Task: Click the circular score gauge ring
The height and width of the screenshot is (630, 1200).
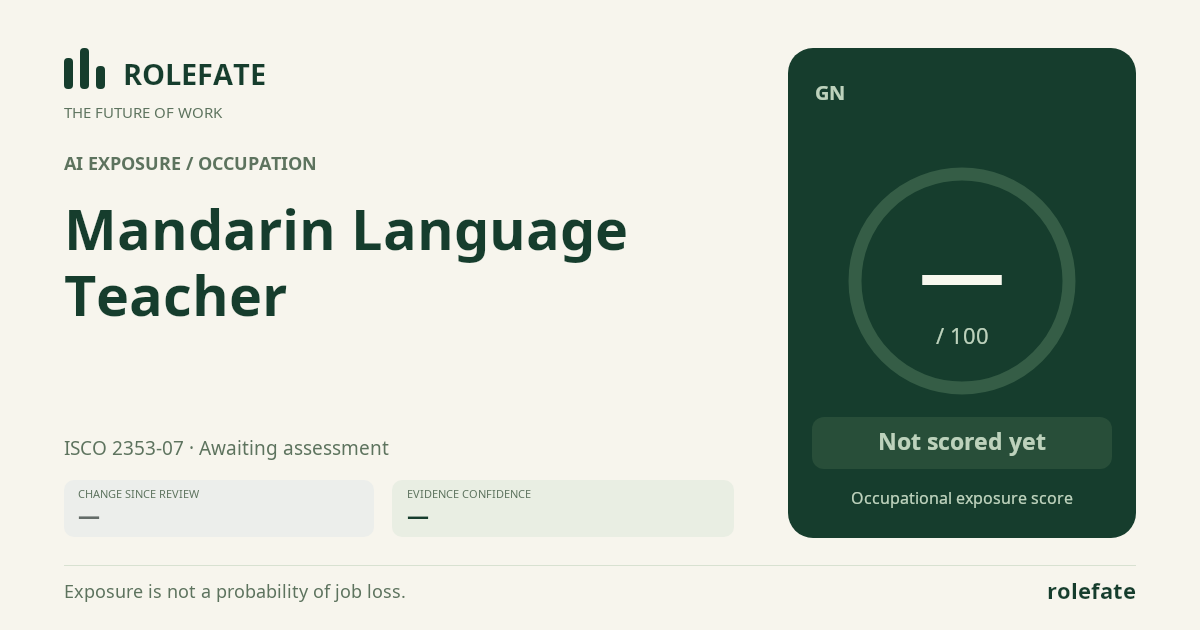Action: [962, 281]
